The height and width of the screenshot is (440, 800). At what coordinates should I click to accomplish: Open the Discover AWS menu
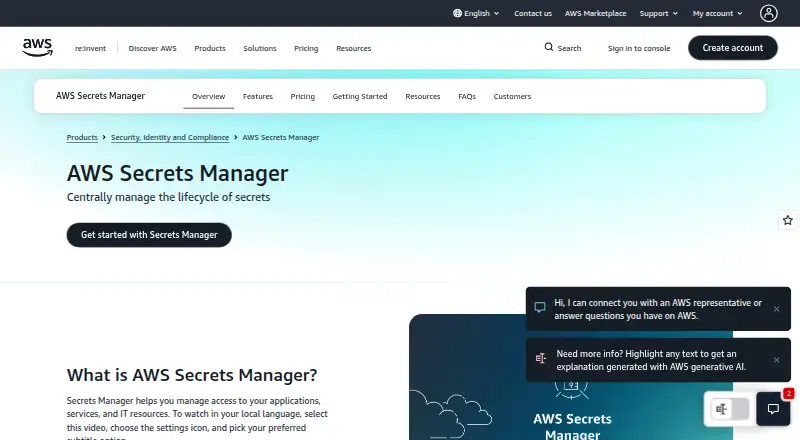tap(153, 48)
